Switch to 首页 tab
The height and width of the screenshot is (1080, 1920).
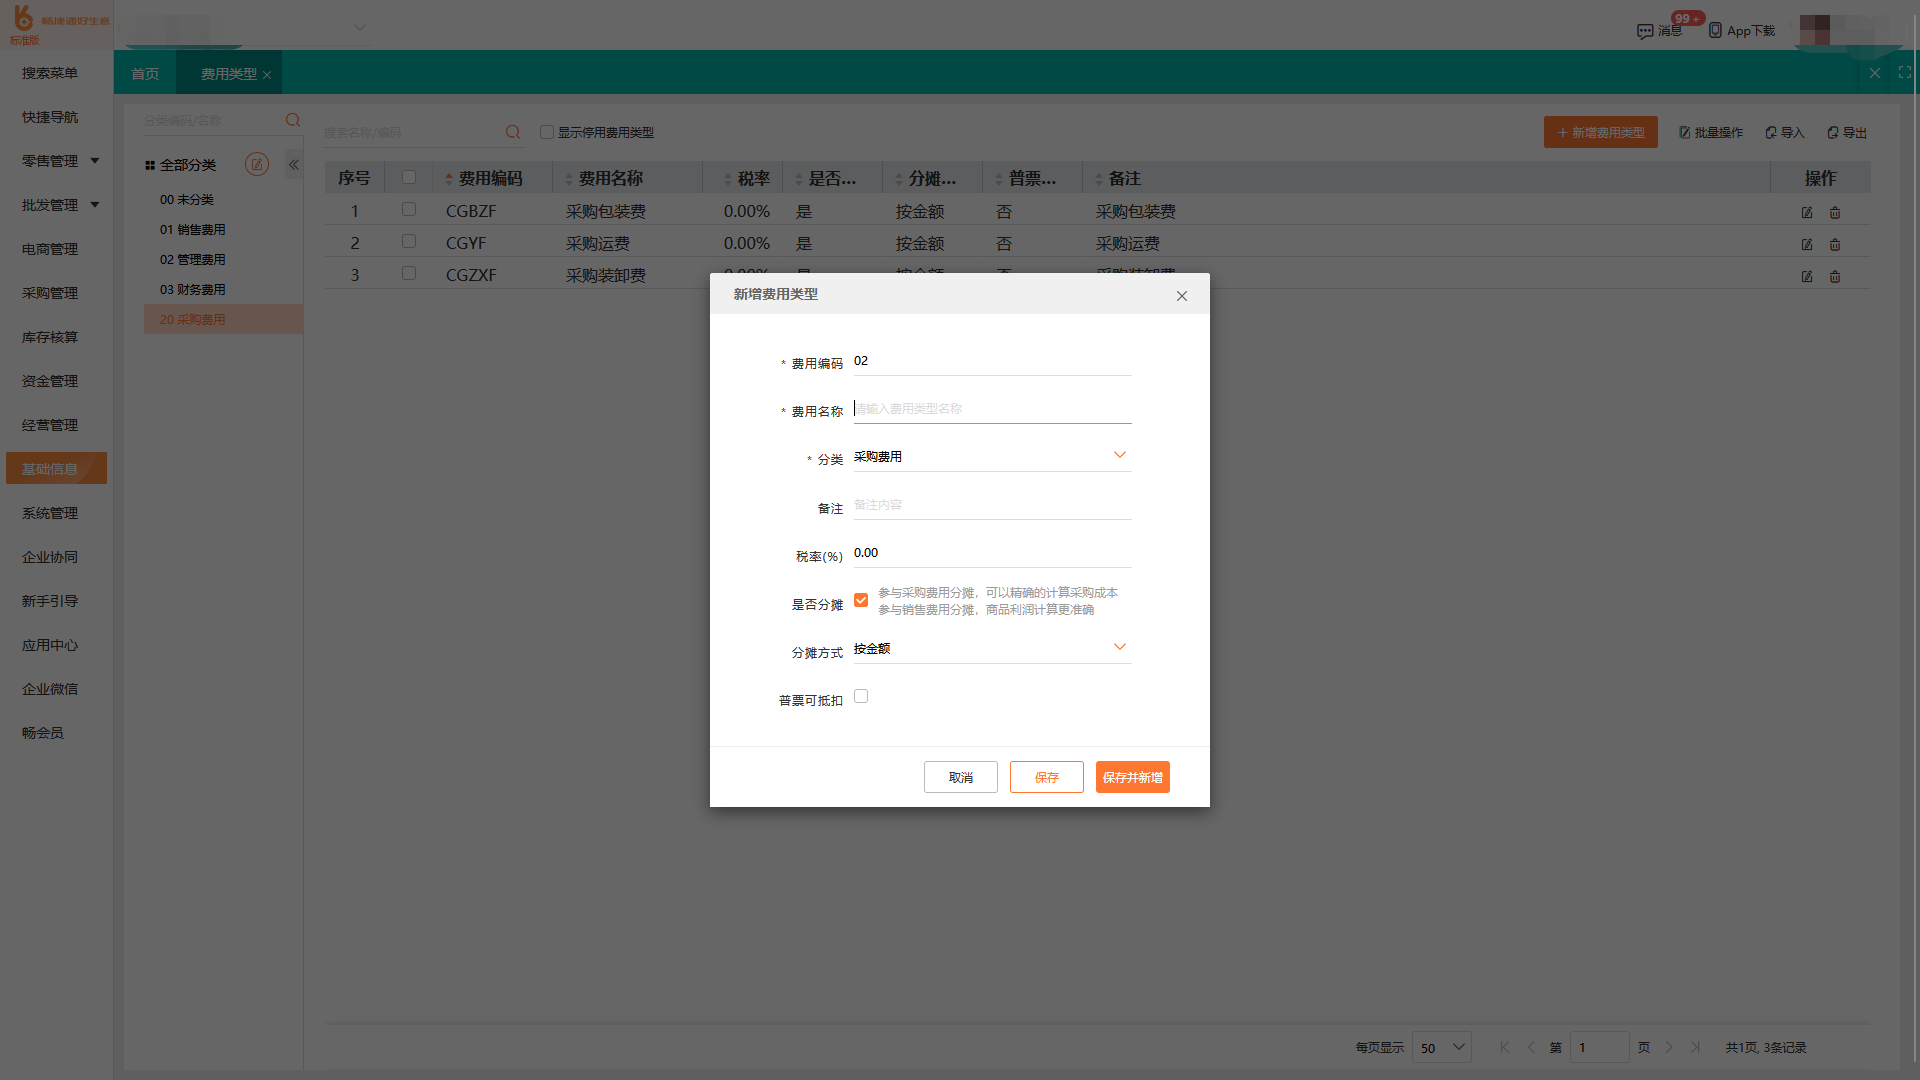click(144, 74)
